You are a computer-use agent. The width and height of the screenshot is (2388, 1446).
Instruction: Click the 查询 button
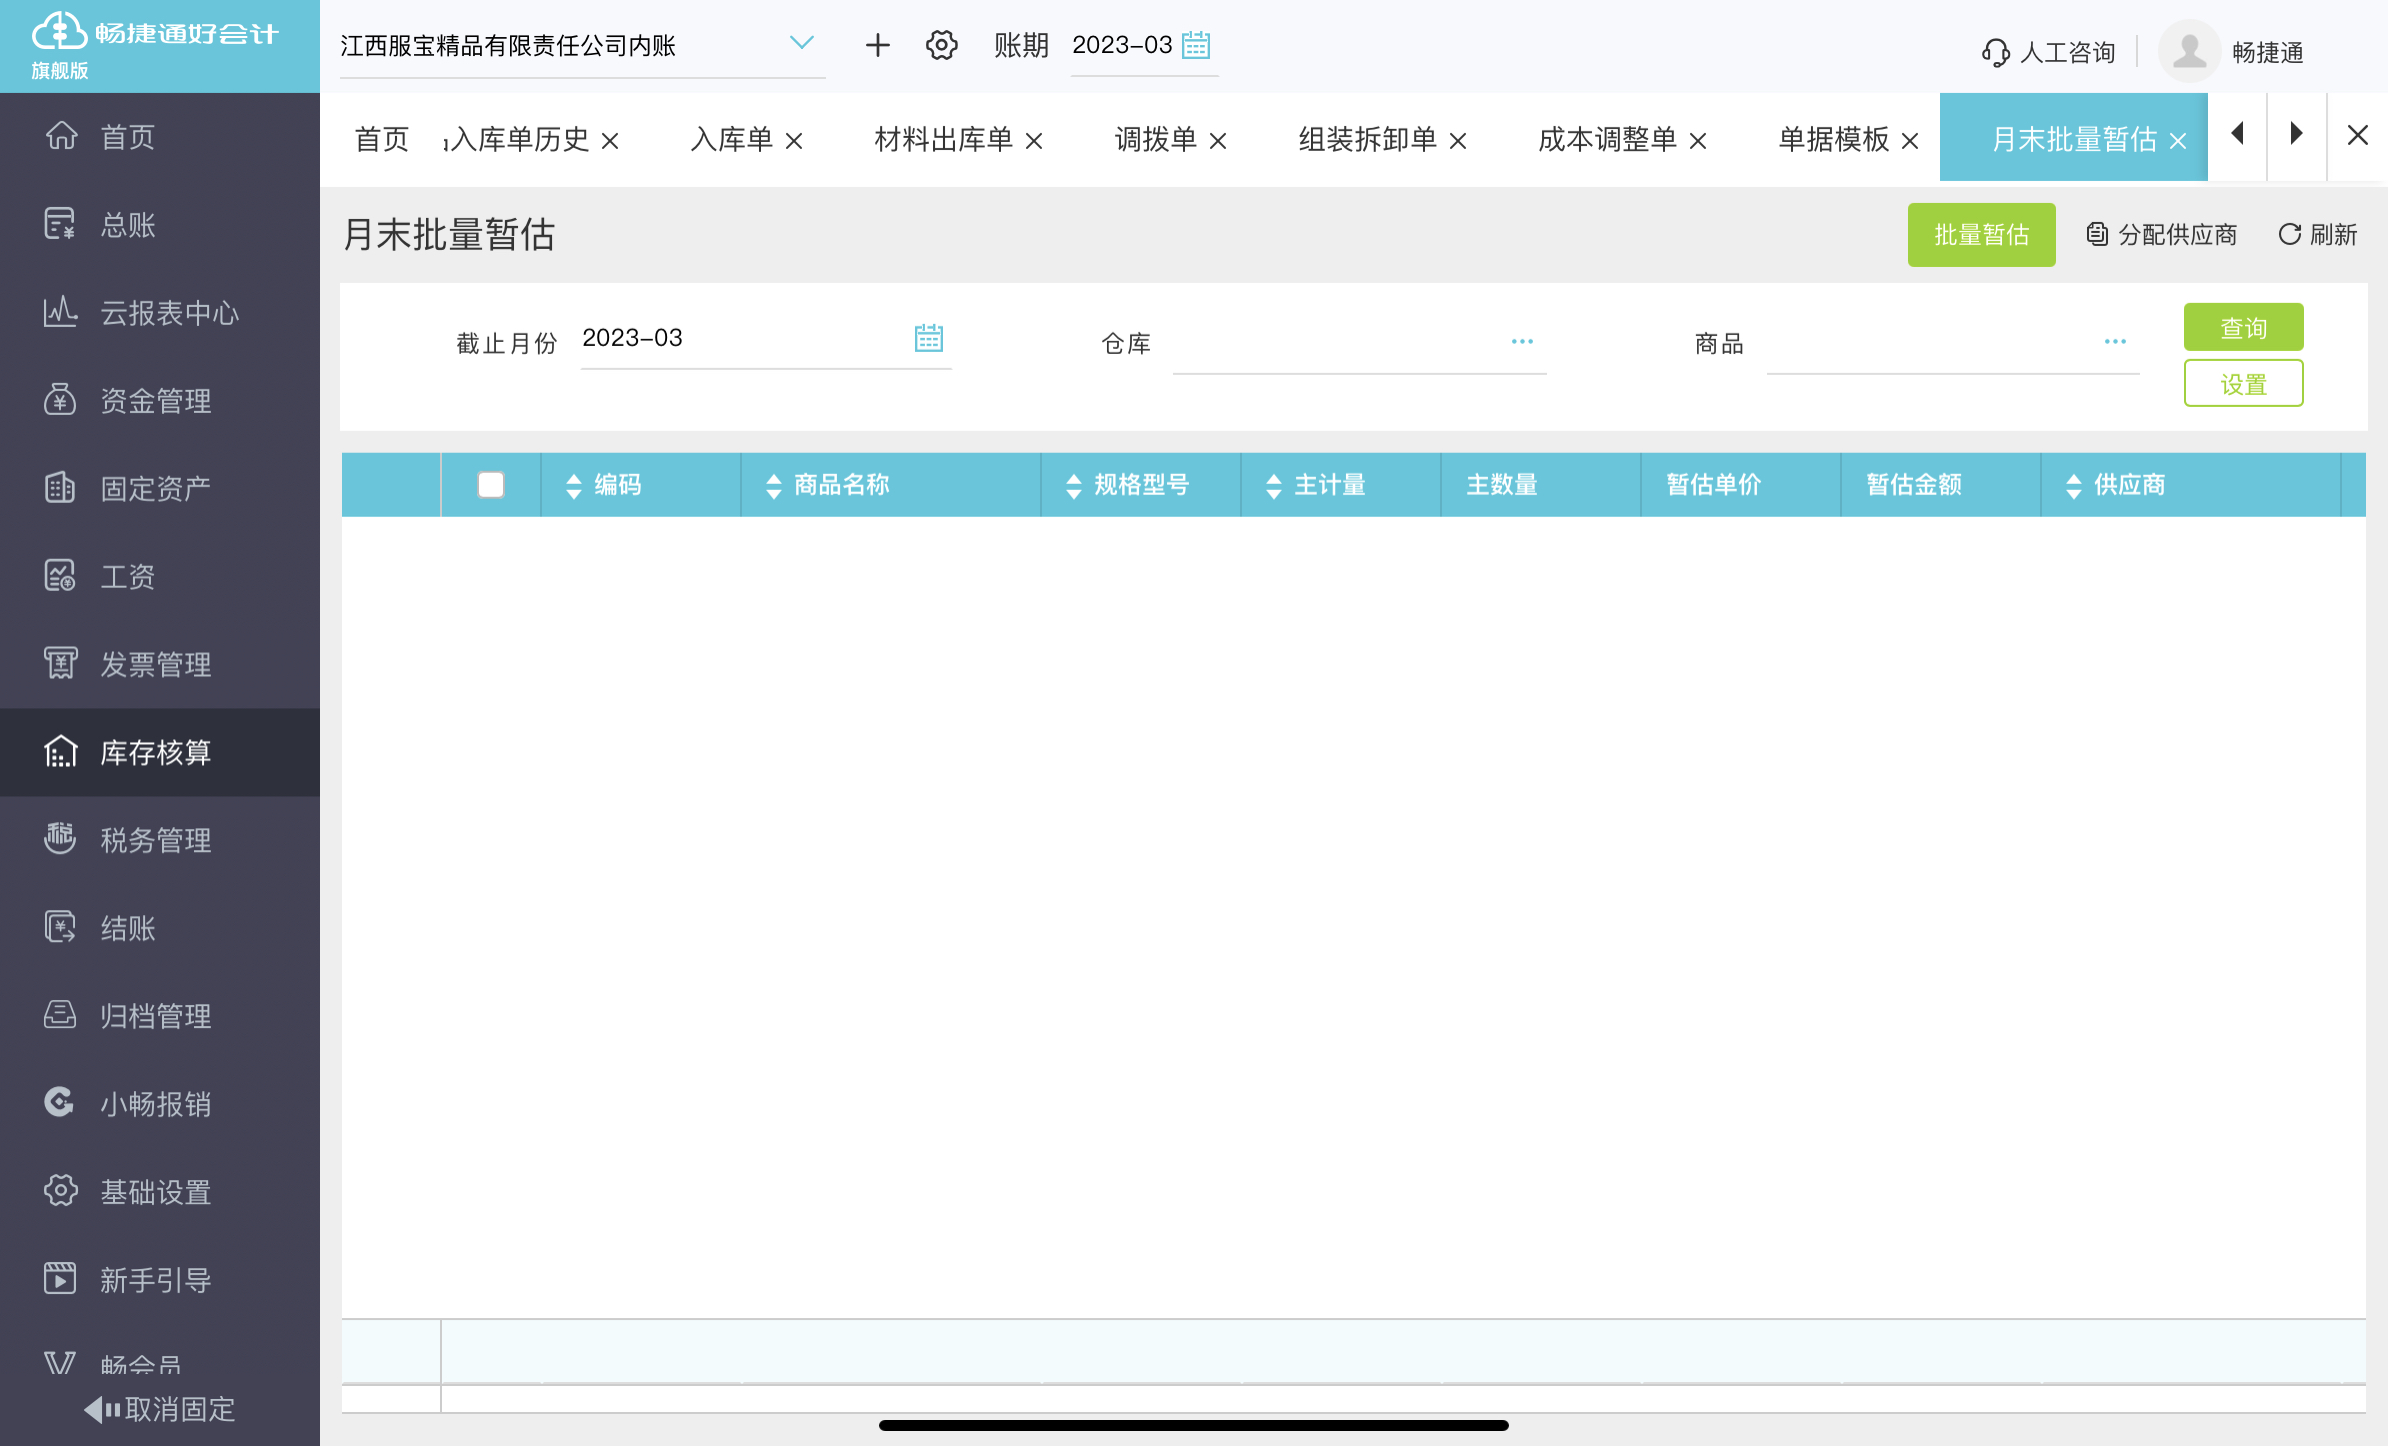tap(2241, 327)
